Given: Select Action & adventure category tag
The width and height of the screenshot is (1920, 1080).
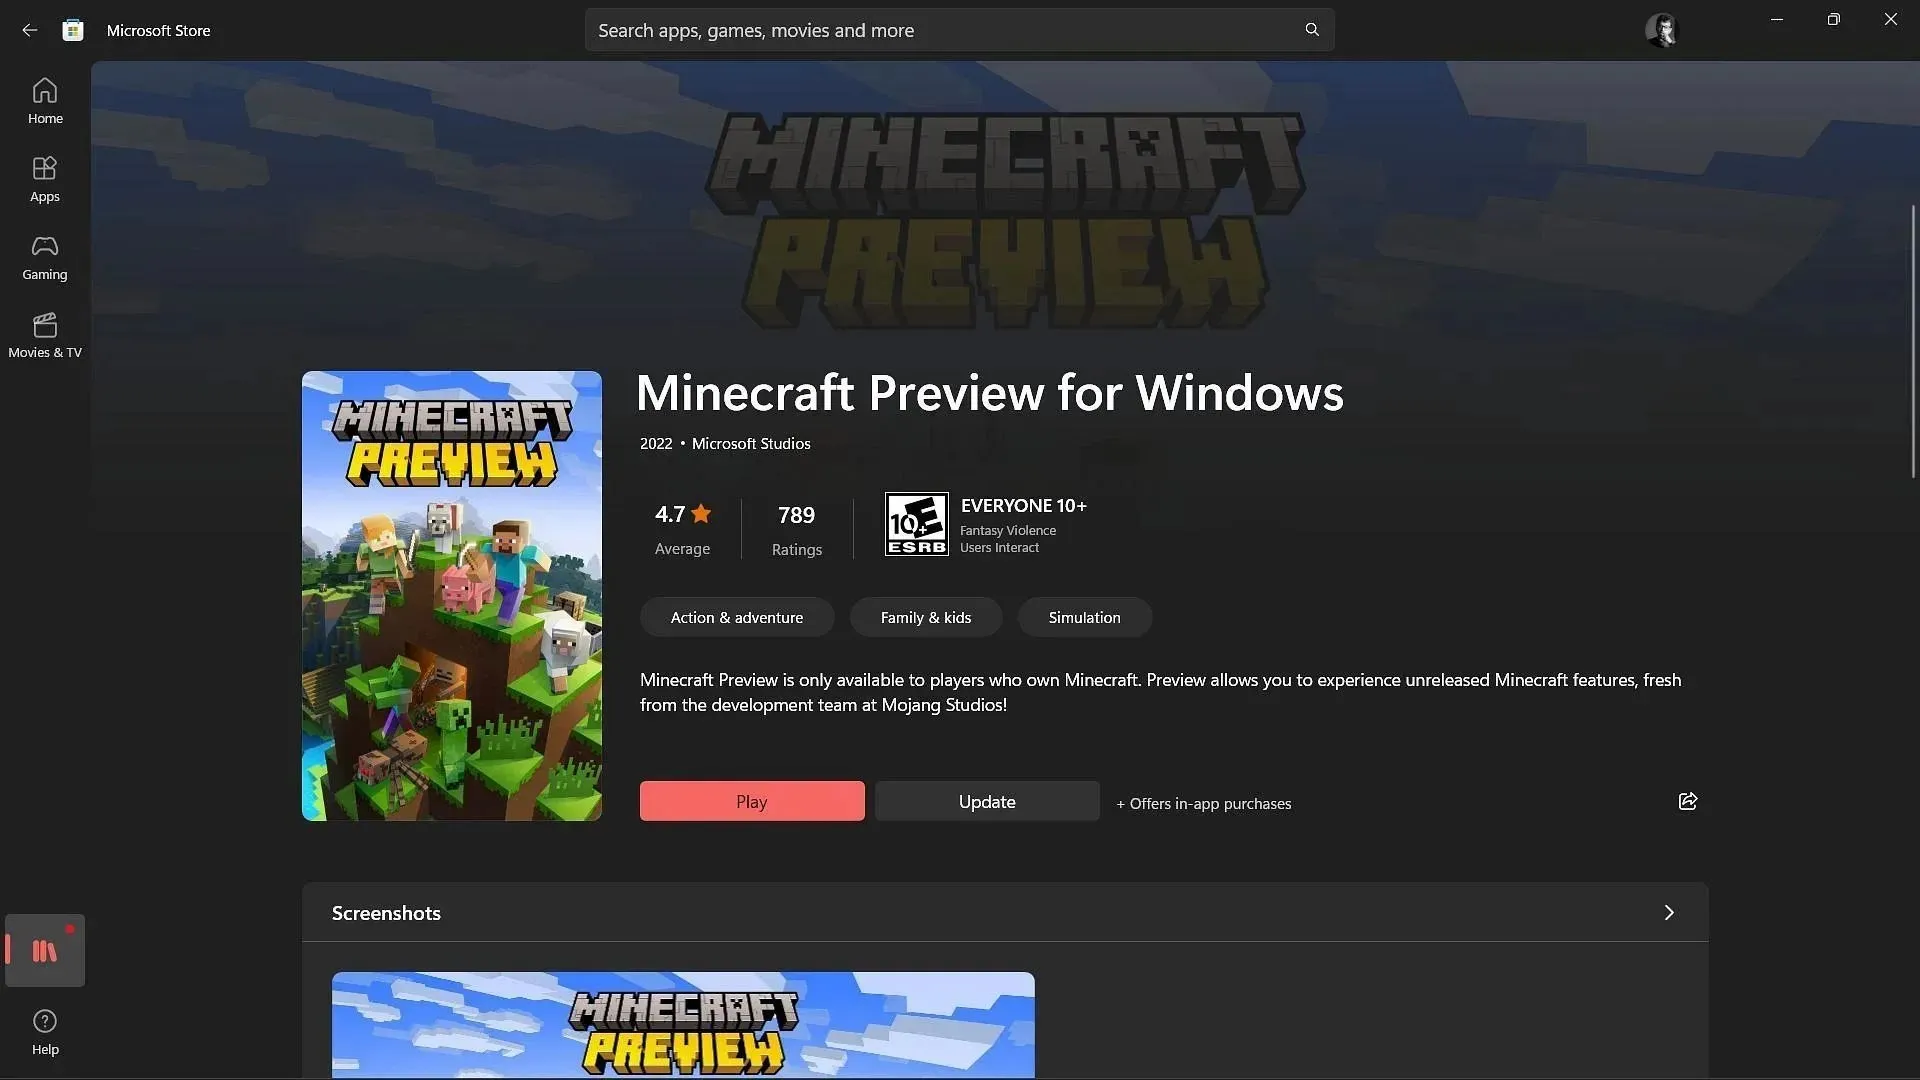Looking at the screenshot, I should 736,615.
